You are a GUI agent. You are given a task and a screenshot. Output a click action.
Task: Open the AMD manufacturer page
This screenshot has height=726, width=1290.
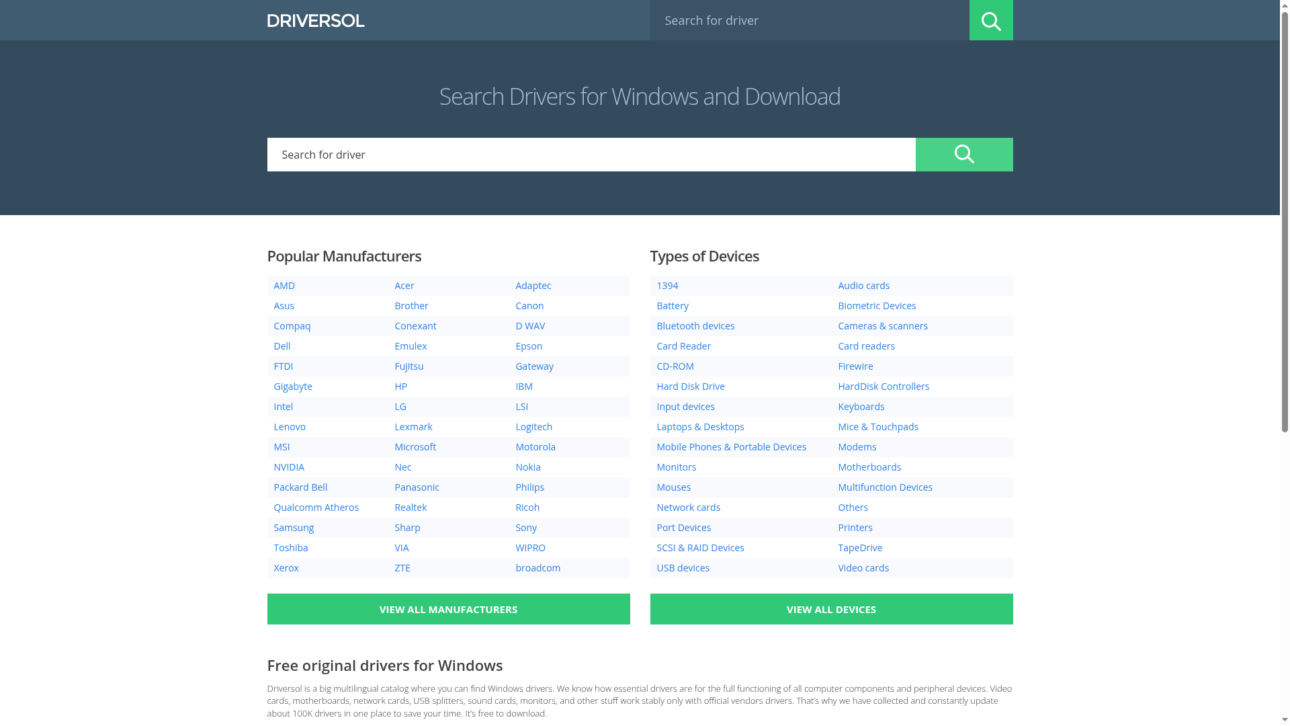tap(284, 285)
